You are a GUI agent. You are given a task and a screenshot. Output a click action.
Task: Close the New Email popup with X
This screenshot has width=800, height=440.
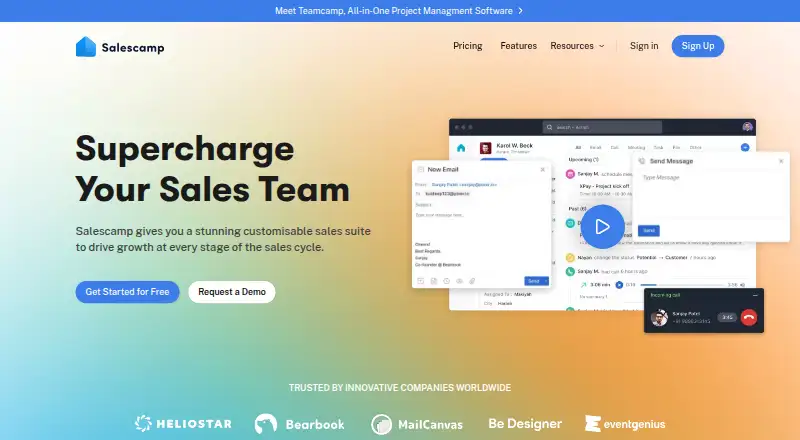pos(542,169)
